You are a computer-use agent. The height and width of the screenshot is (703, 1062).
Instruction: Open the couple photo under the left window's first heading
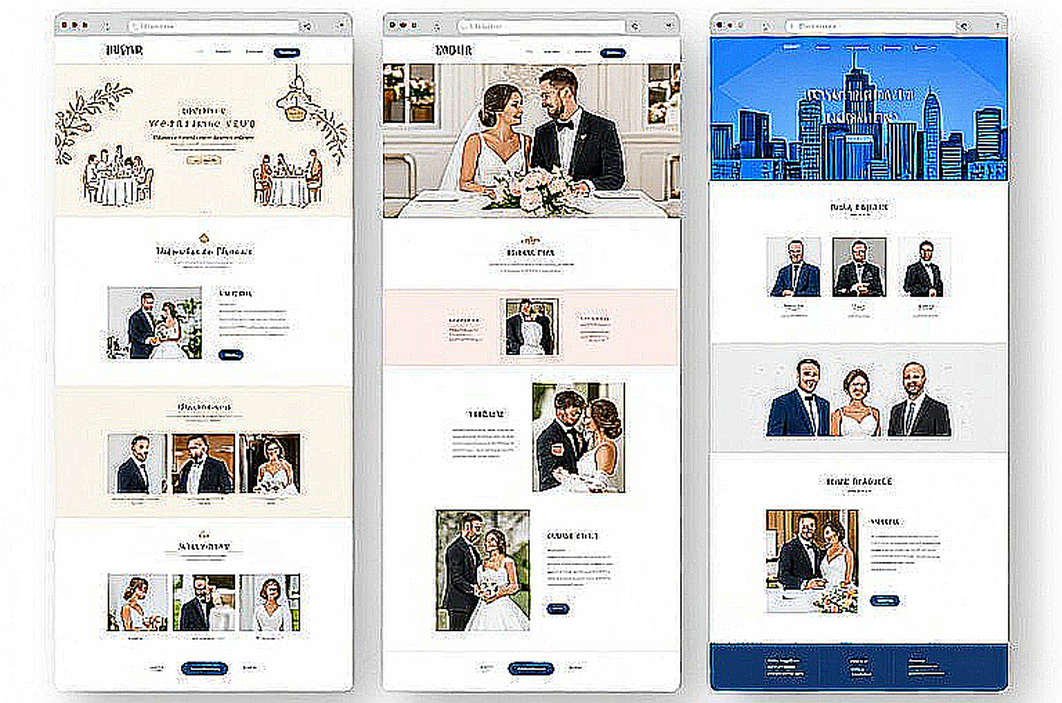tap(155, 323)
